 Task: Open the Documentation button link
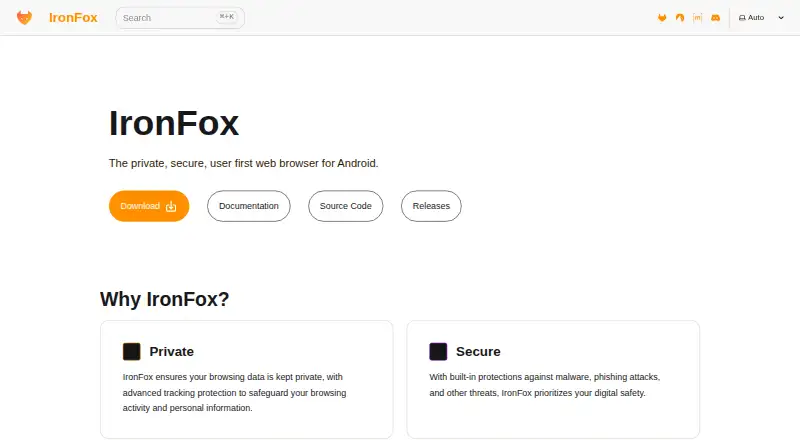[x=248, y=206]
